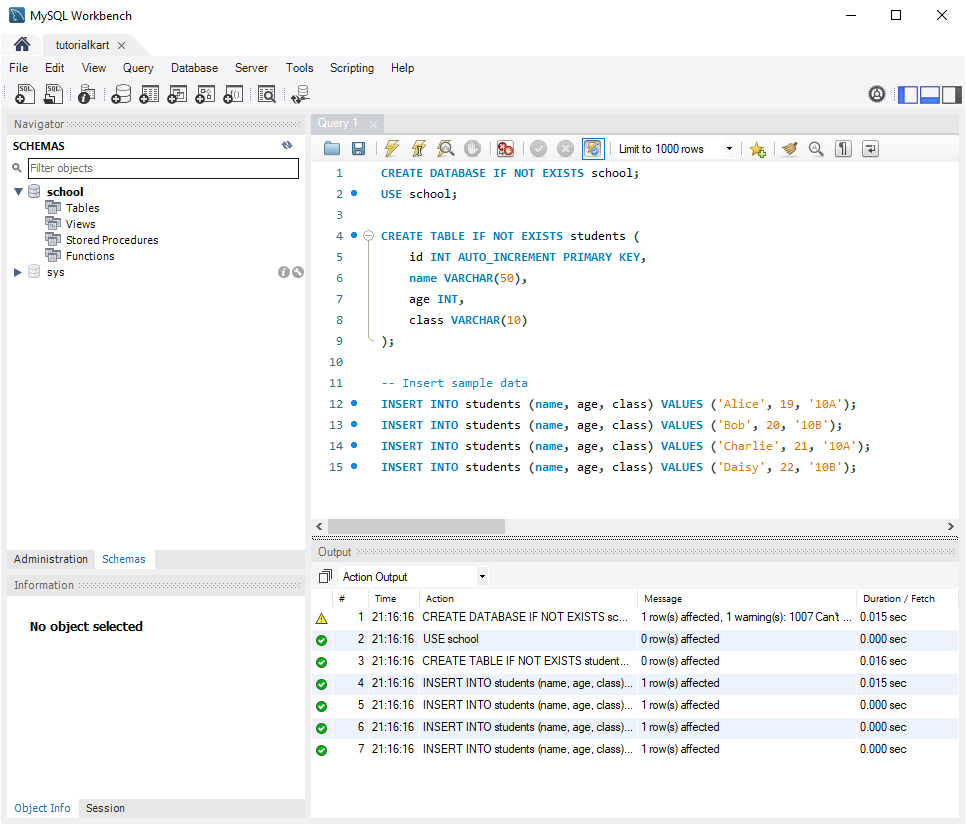Click the home screen icon
The image size is (966, 825).
pyautogui.click(x=22, y=45)
